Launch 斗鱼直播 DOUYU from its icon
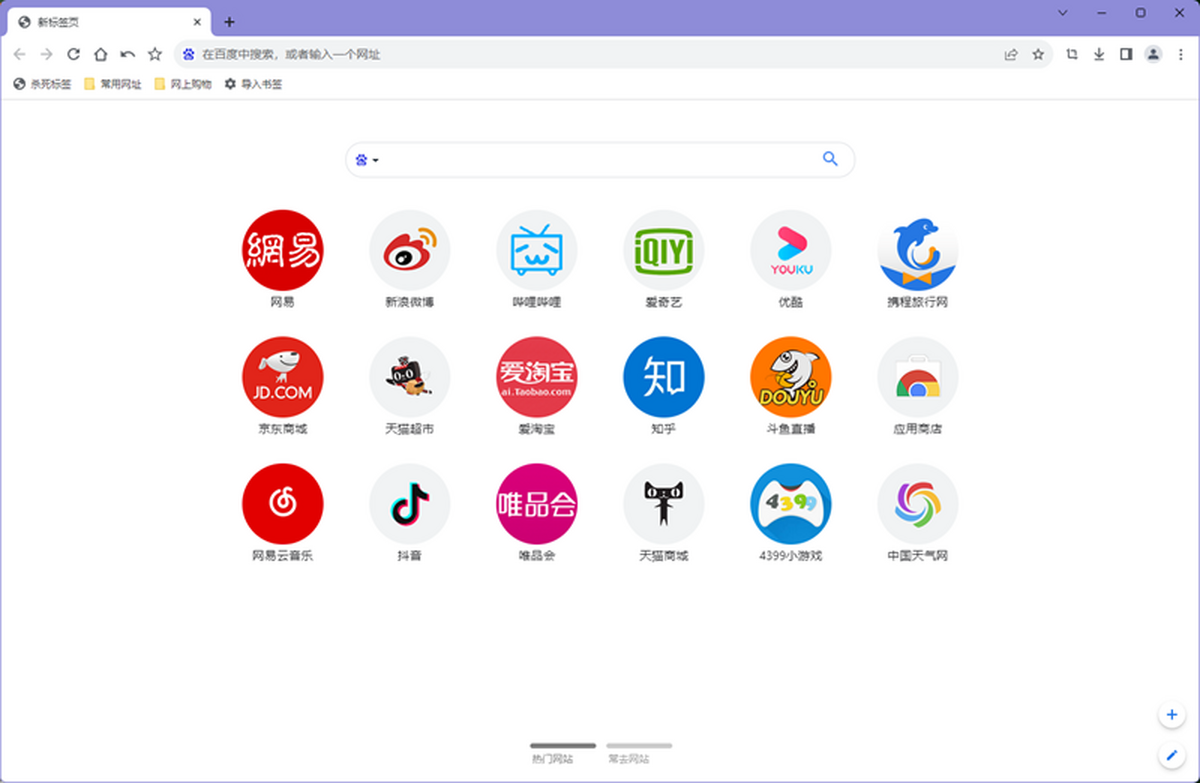This screenshot has height=783, width=1200. coord(791,378)
